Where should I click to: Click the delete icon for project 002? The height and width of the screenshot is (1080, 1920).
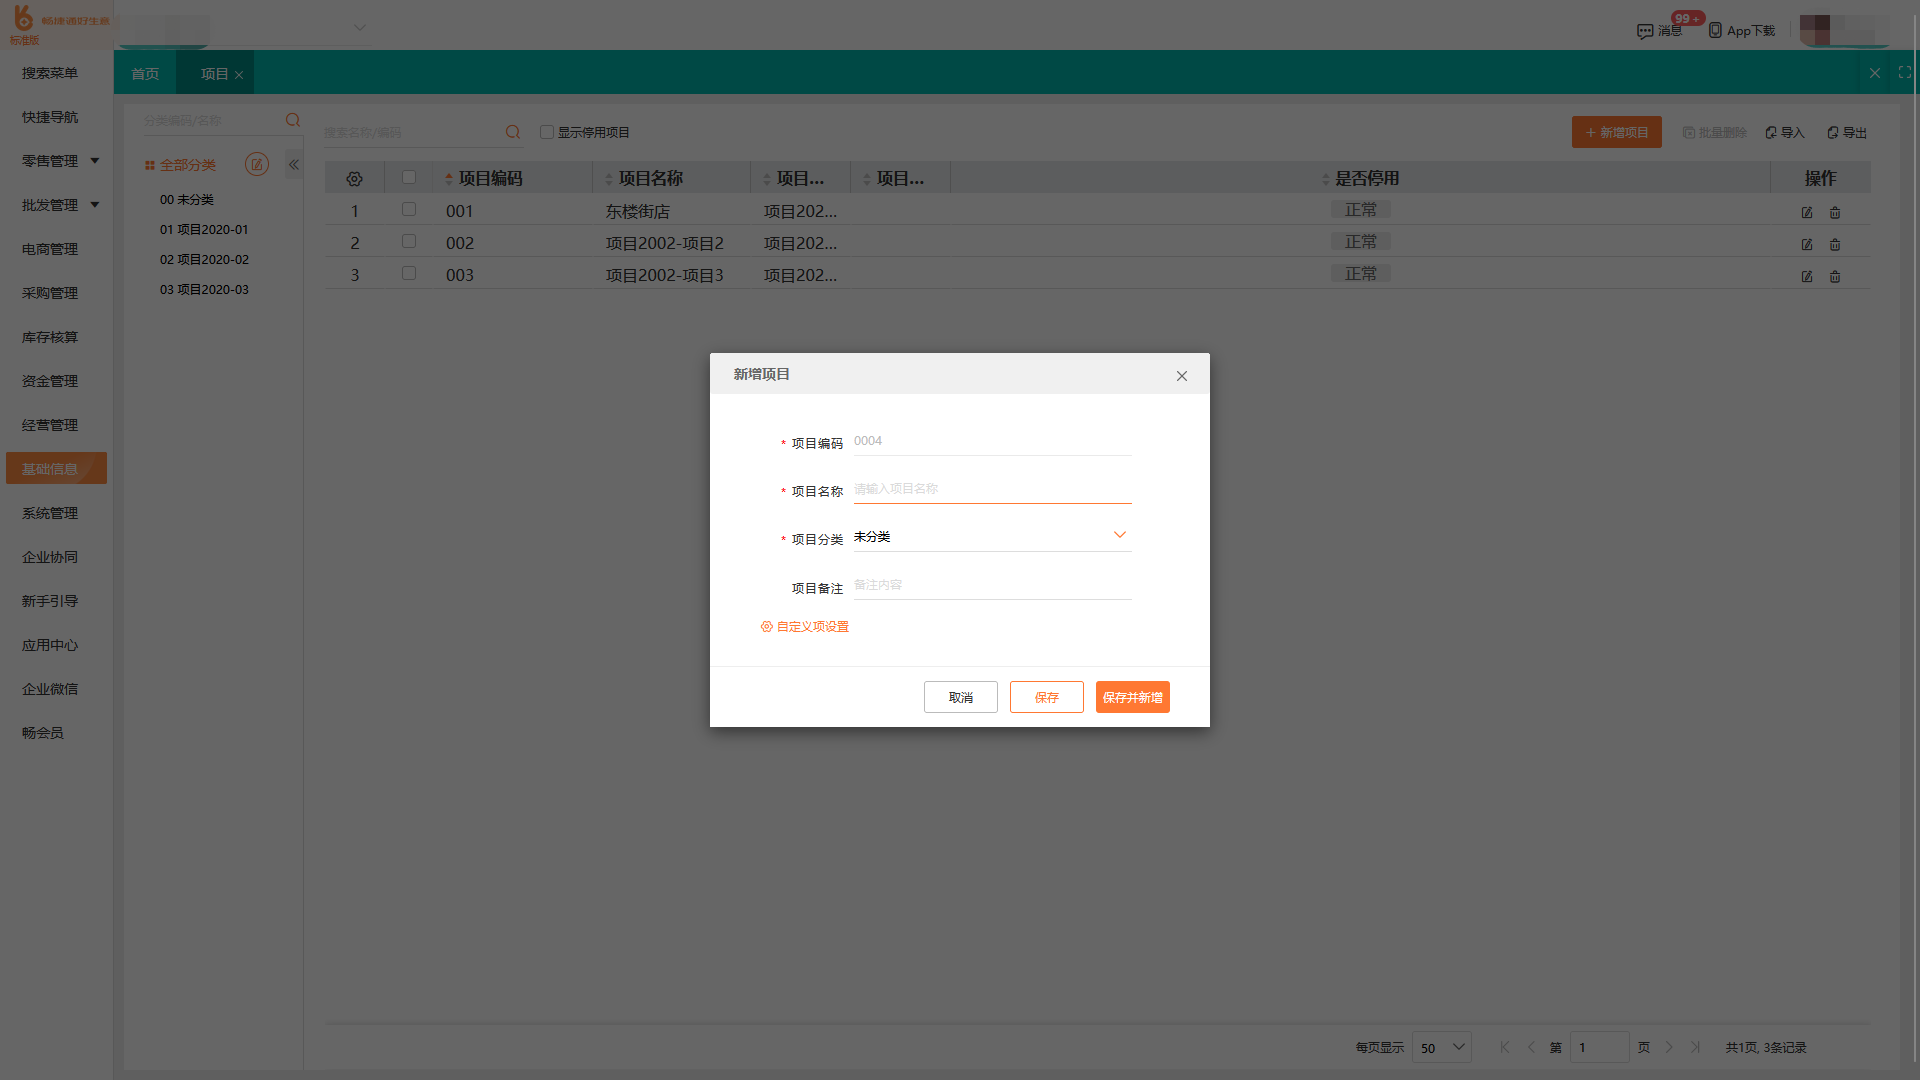pyautogui.click(x=1836, y=244)
